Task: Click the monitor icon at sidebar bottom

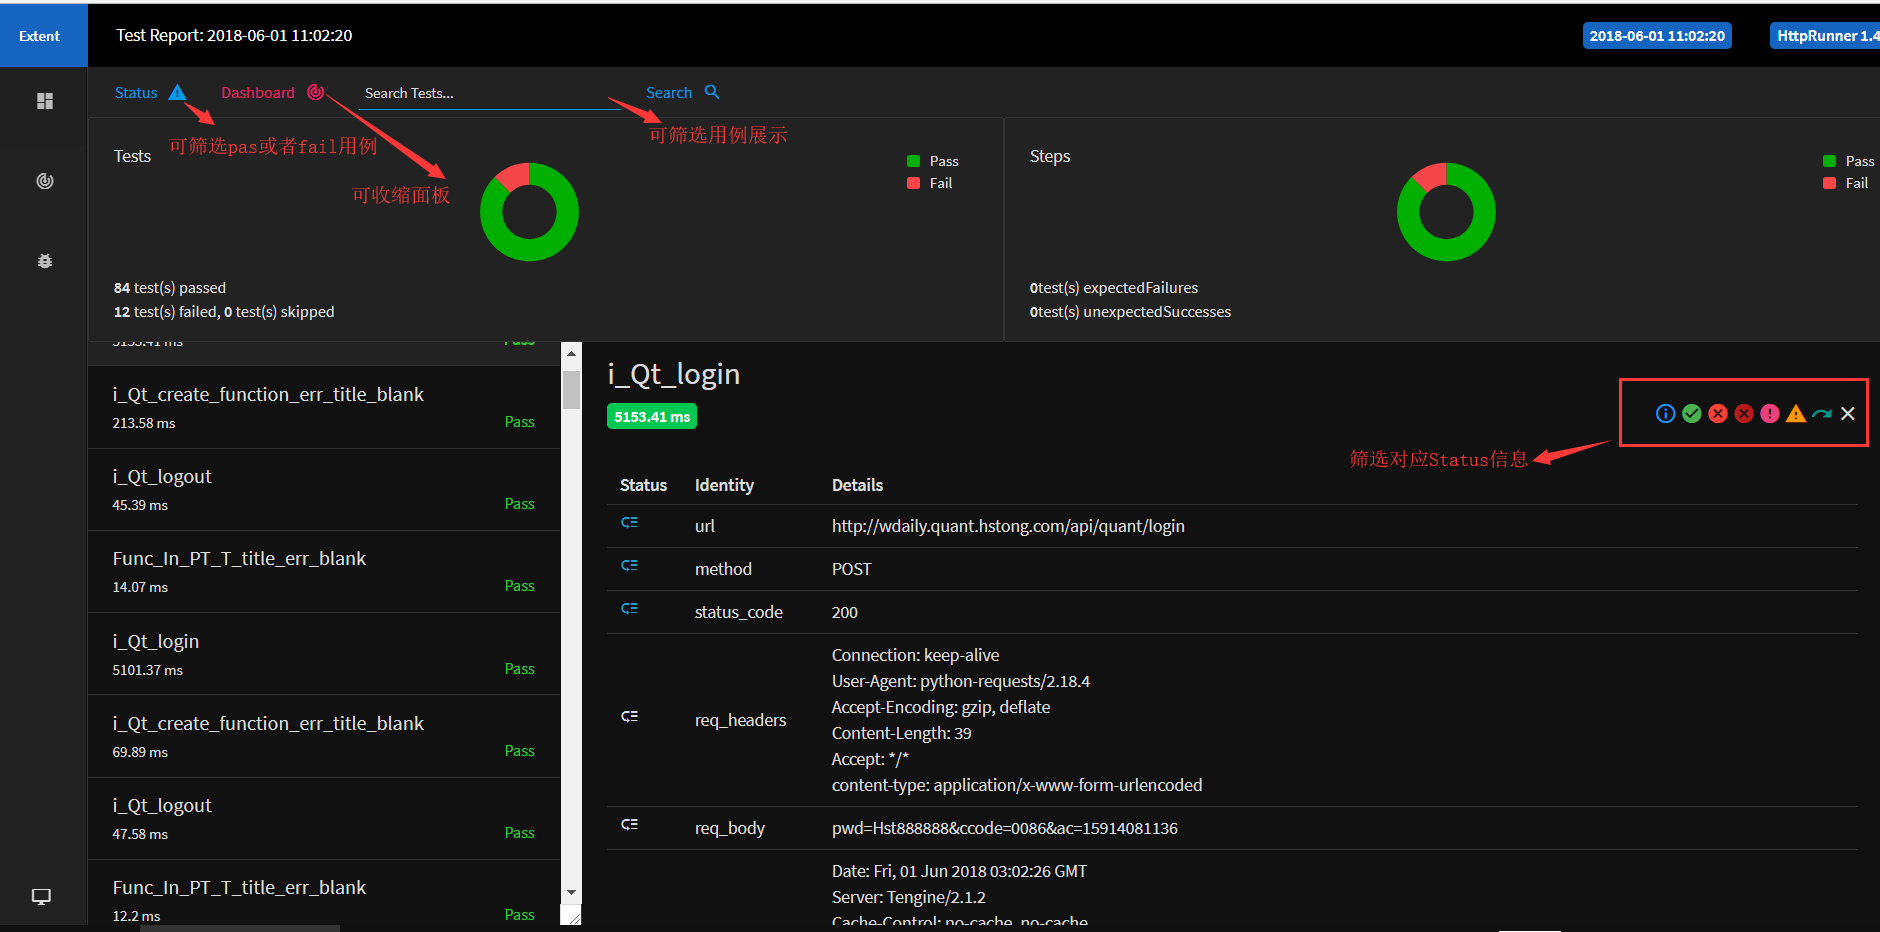Action: tap(41, 896)
